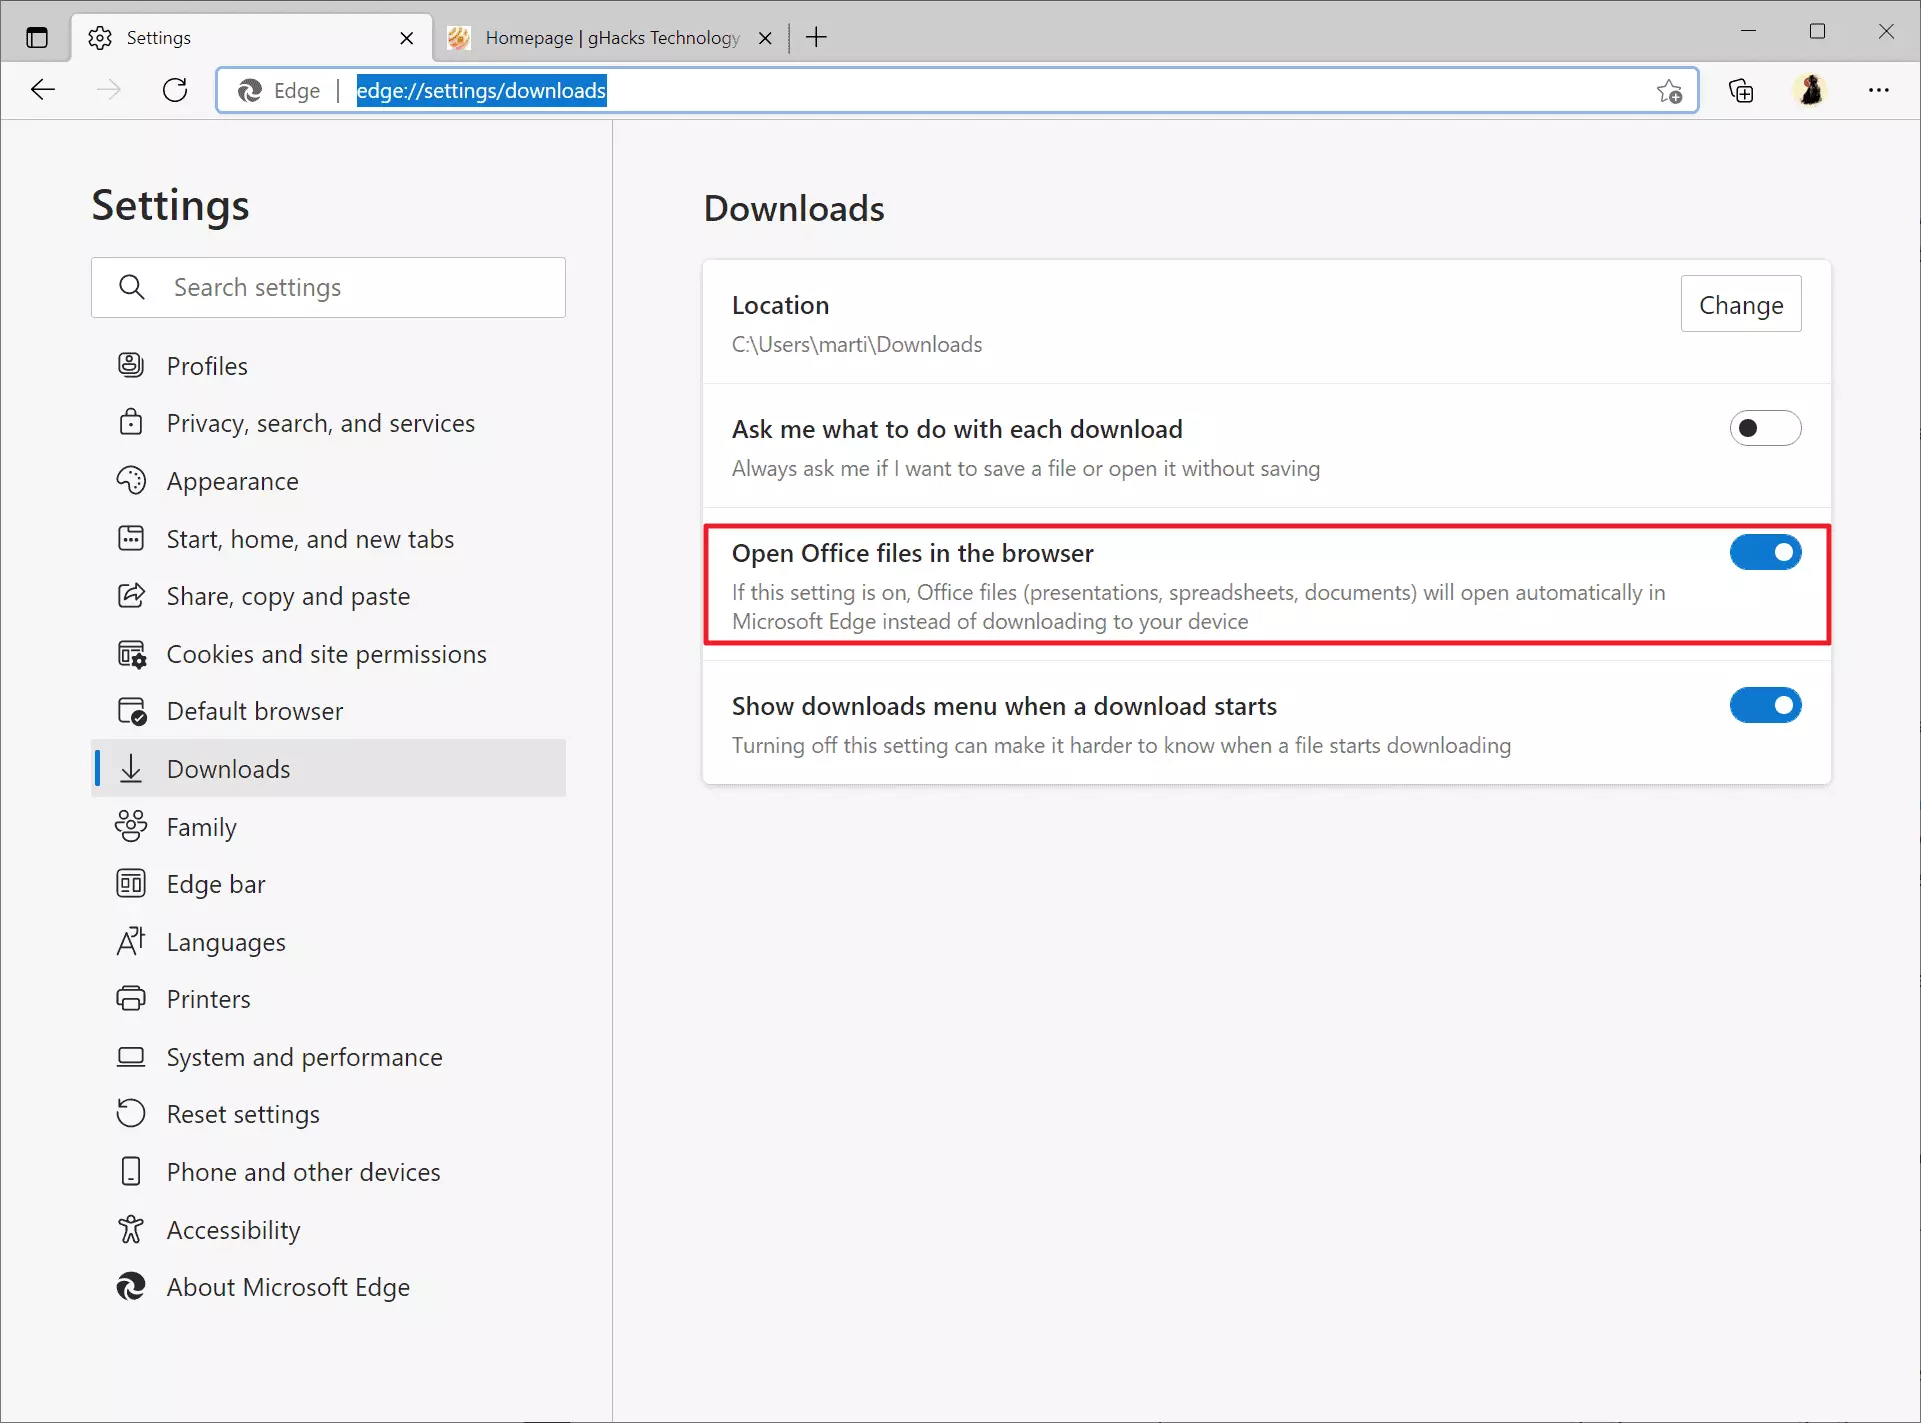Disable Show downloads menu when download starts
Screen dimensions: 1921x1423
(x=1766, y=704)
